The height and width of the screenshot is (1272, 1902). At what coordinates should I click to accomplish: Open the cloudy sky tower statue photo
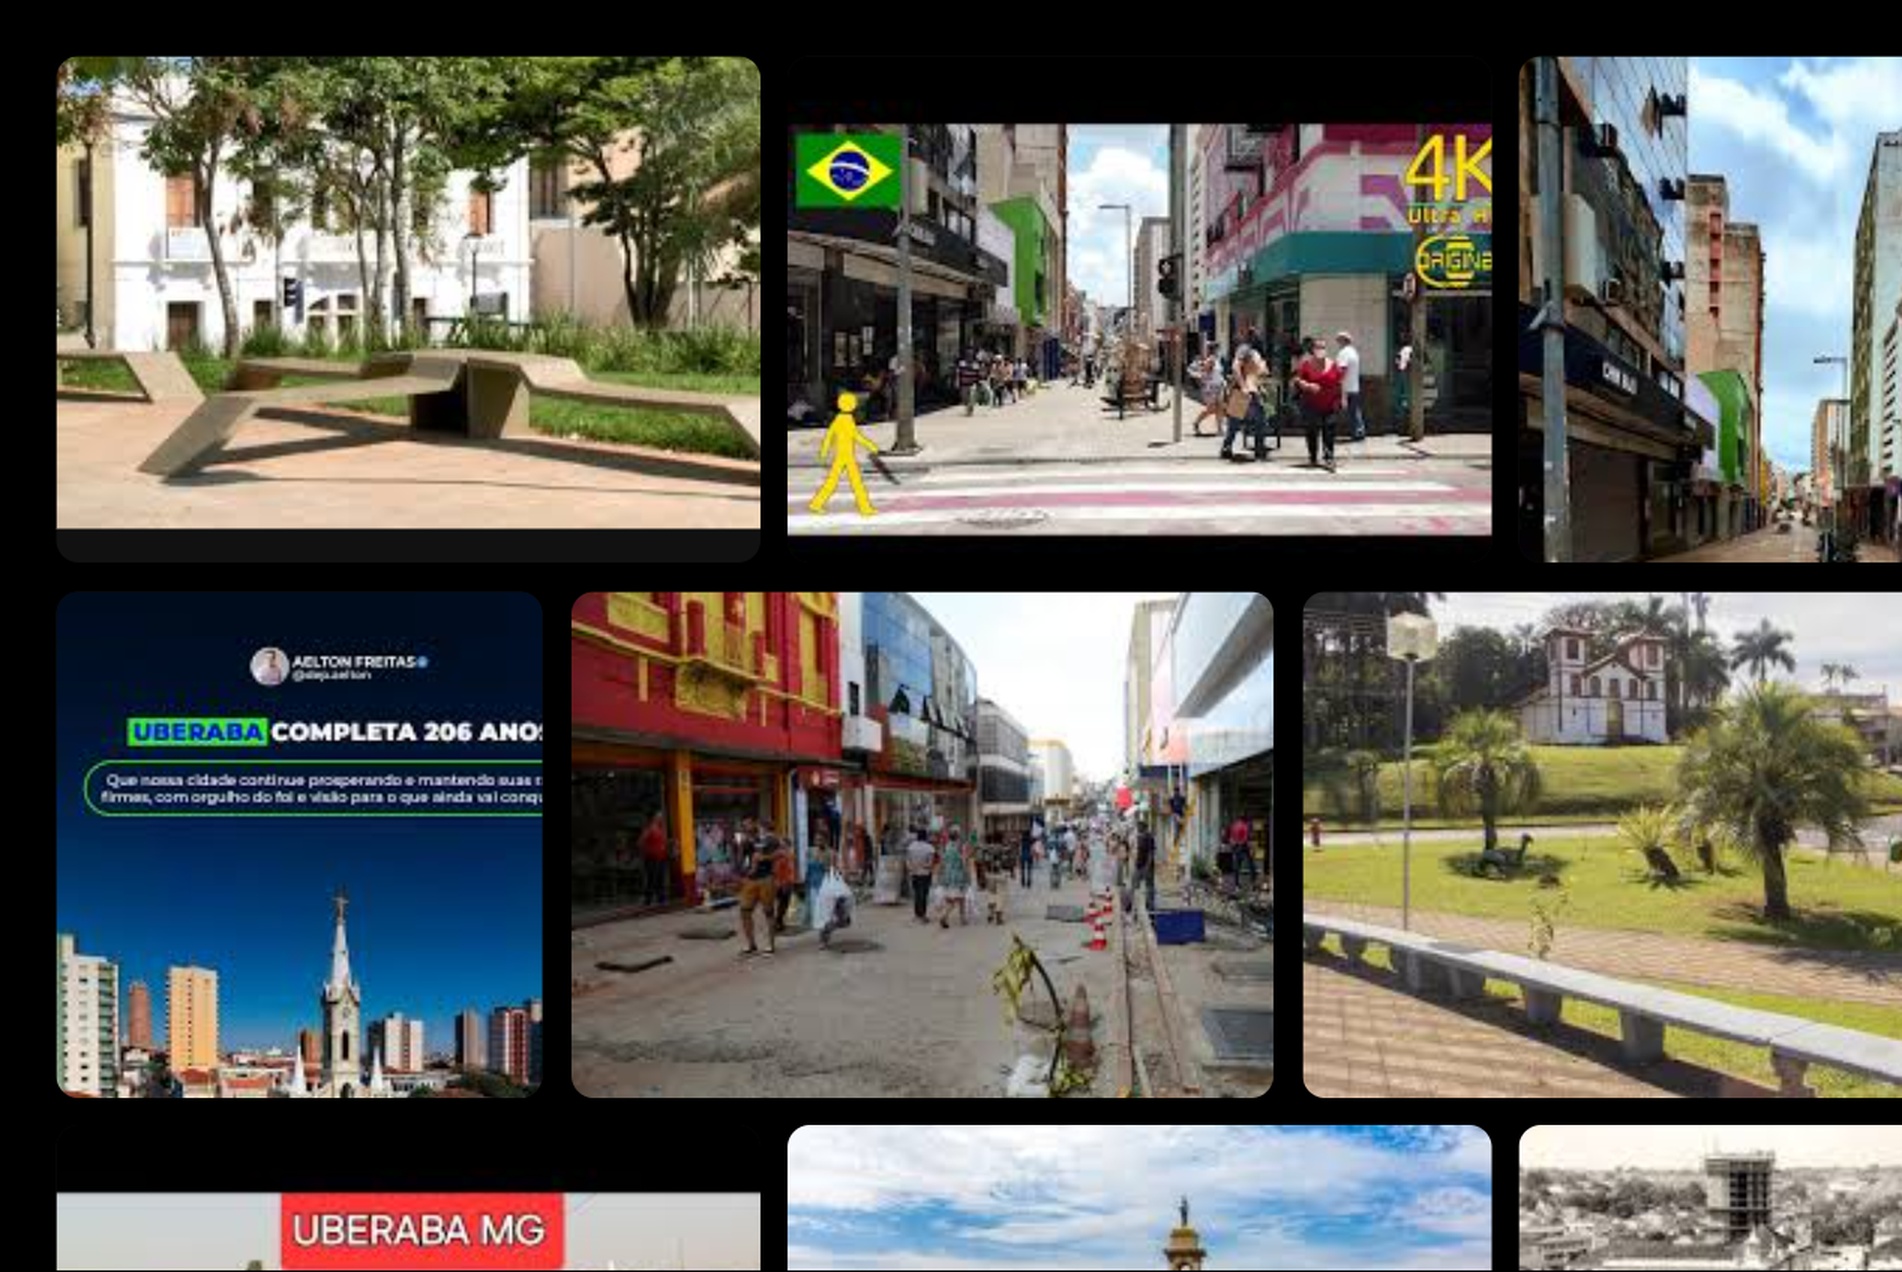click(1139, 1200)
